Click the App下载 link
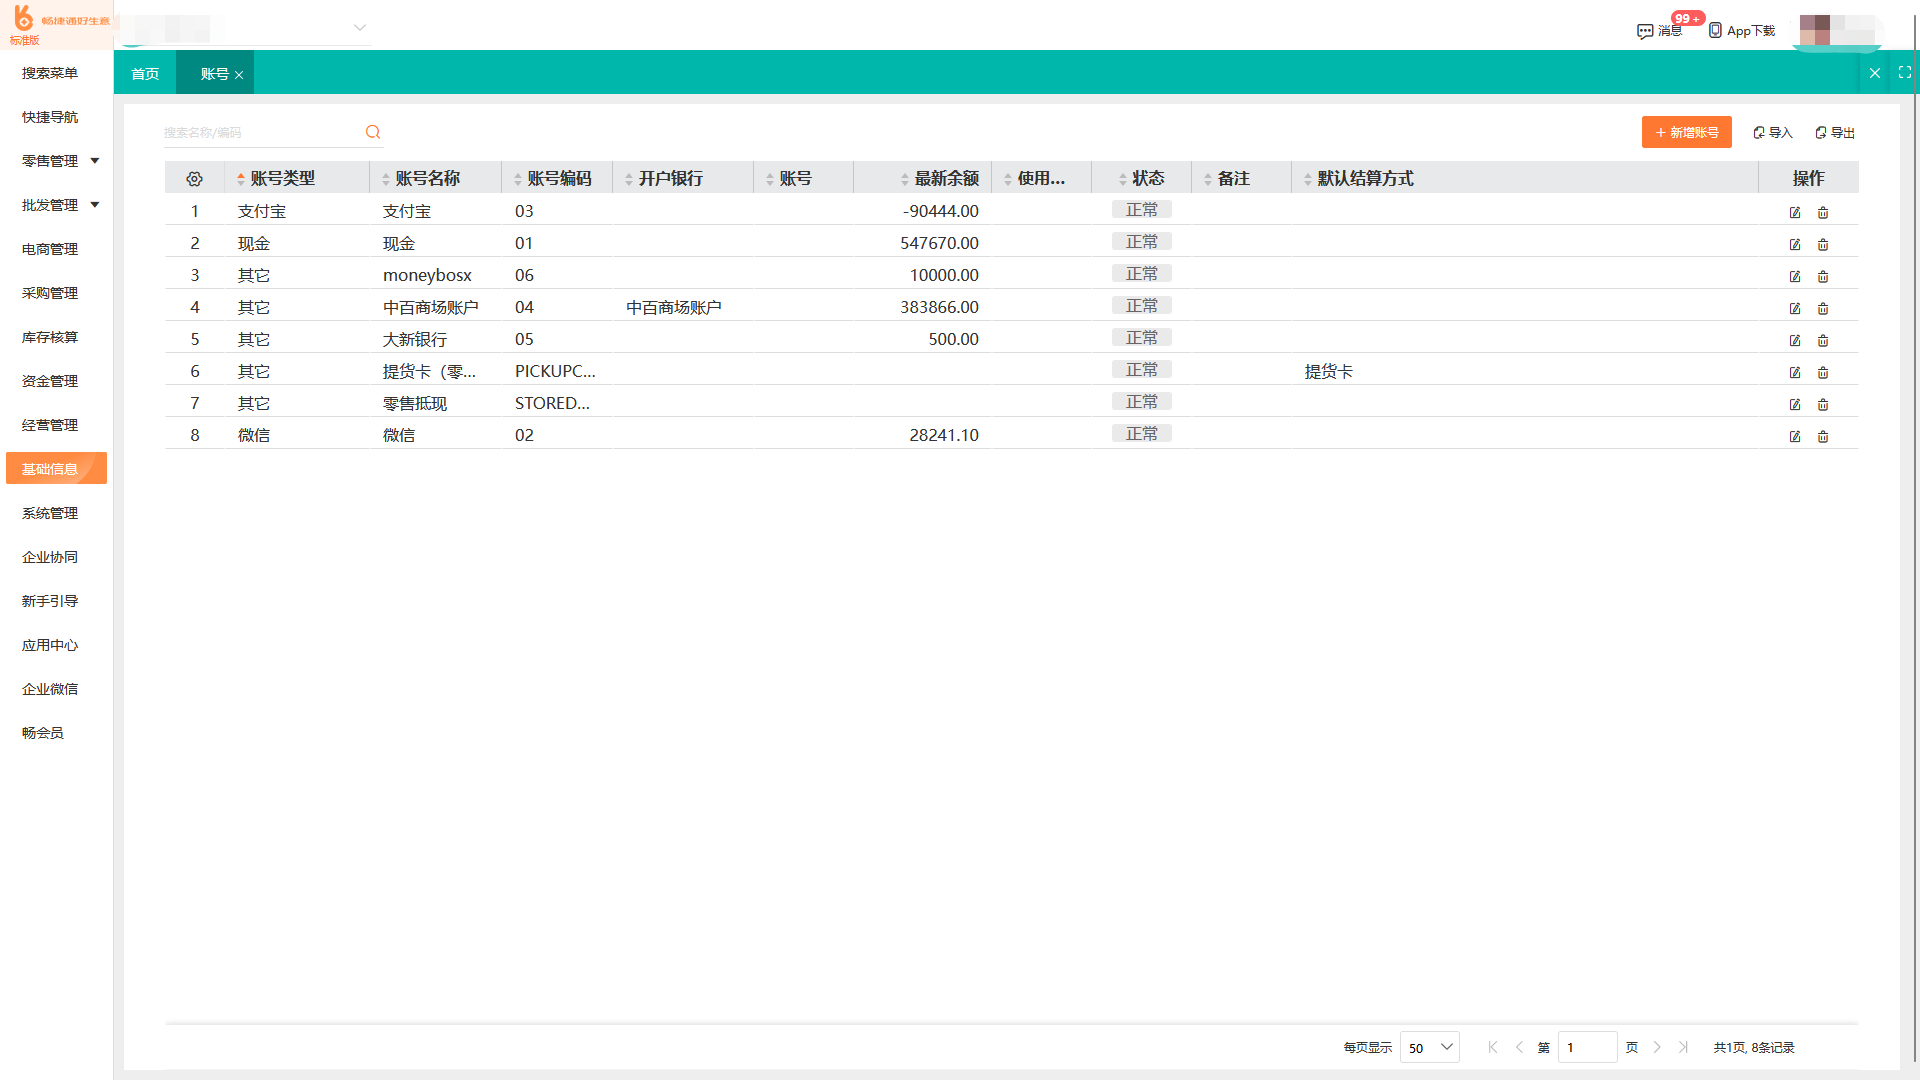 click(x=1743, y=29)
